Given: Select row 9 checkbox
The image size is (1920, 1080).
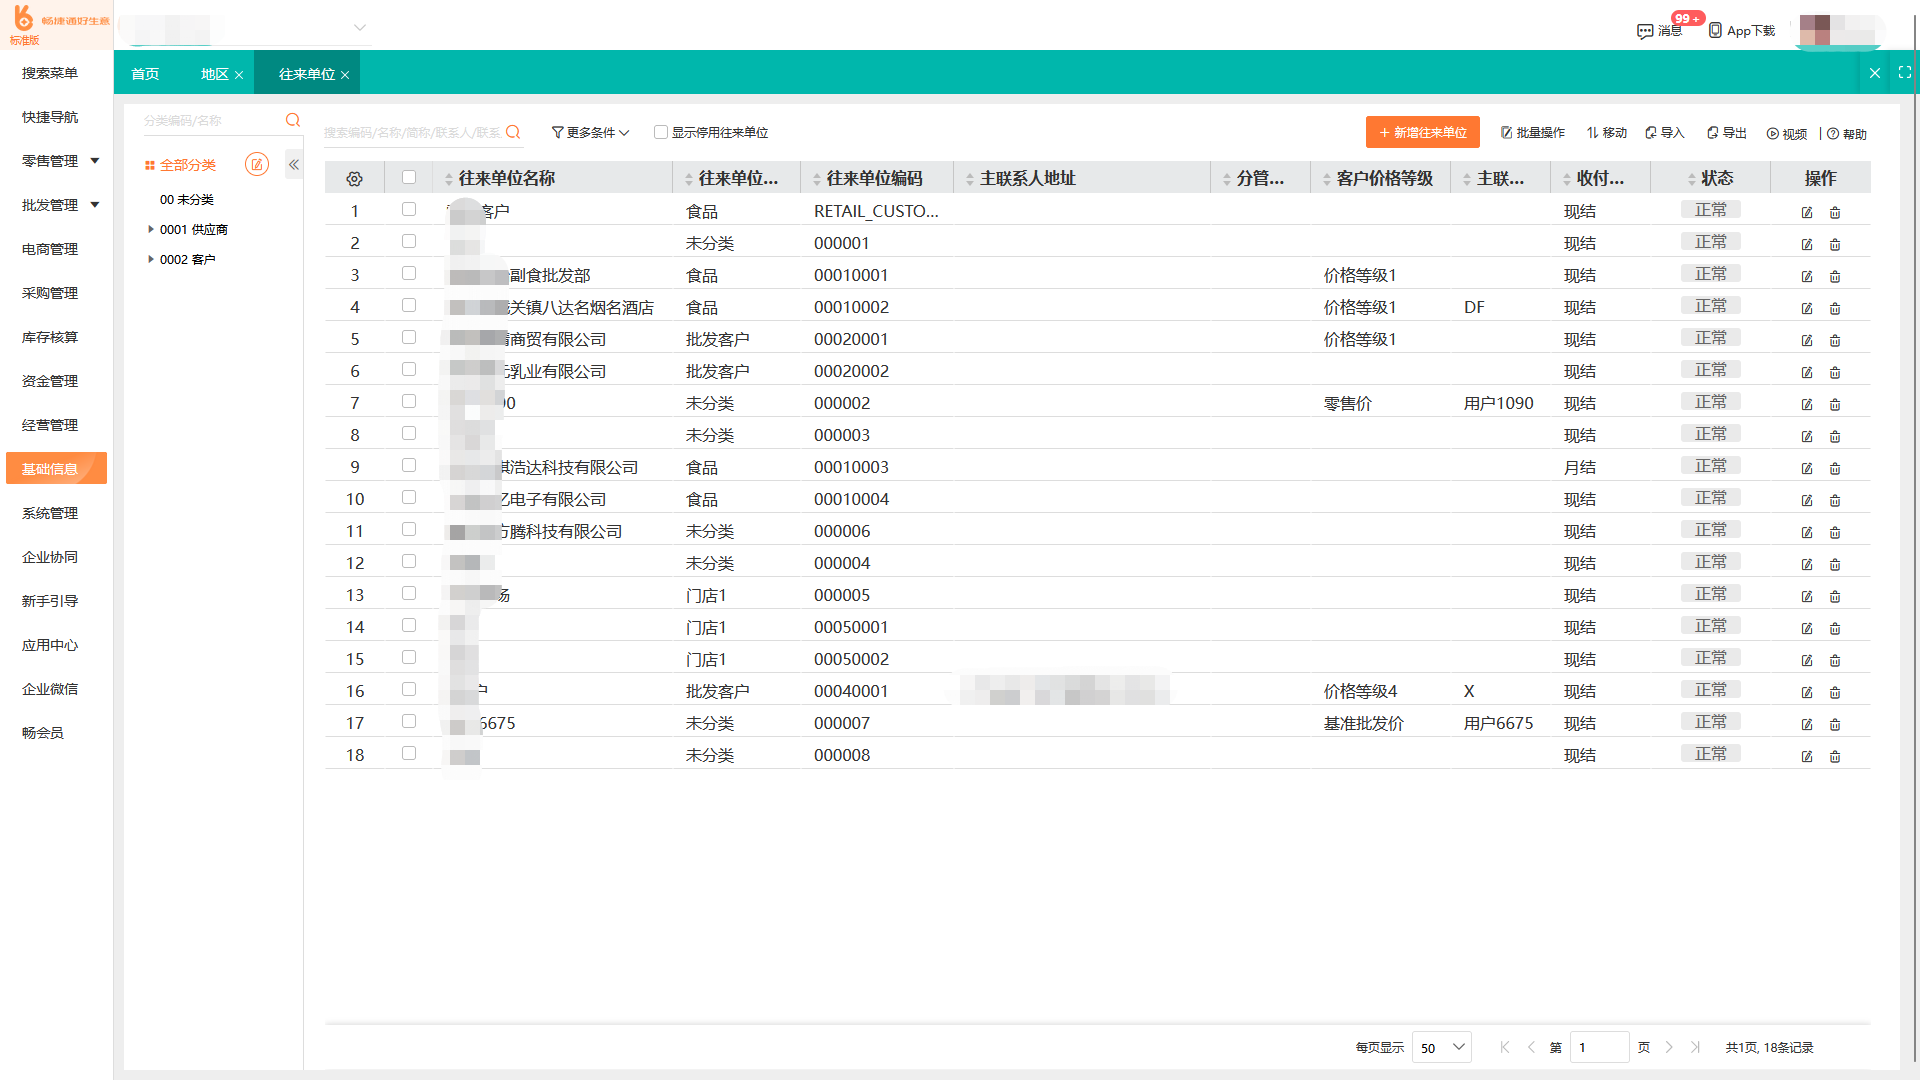Looking at the screenshot, I should point(410,465).
